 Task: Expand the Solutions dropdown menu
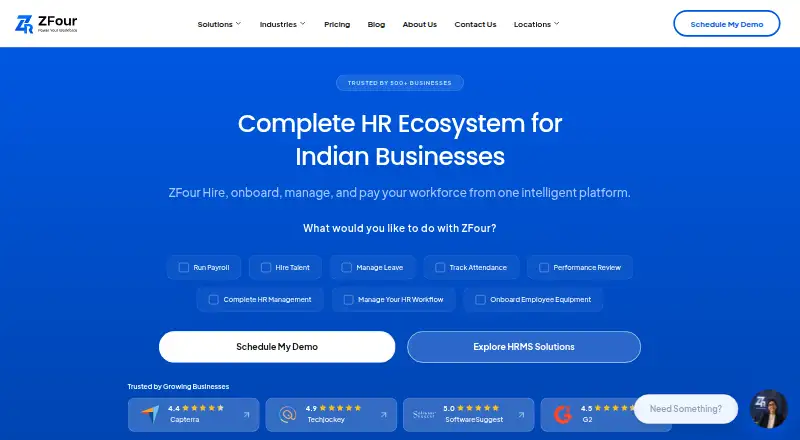(x=219, y=24)
